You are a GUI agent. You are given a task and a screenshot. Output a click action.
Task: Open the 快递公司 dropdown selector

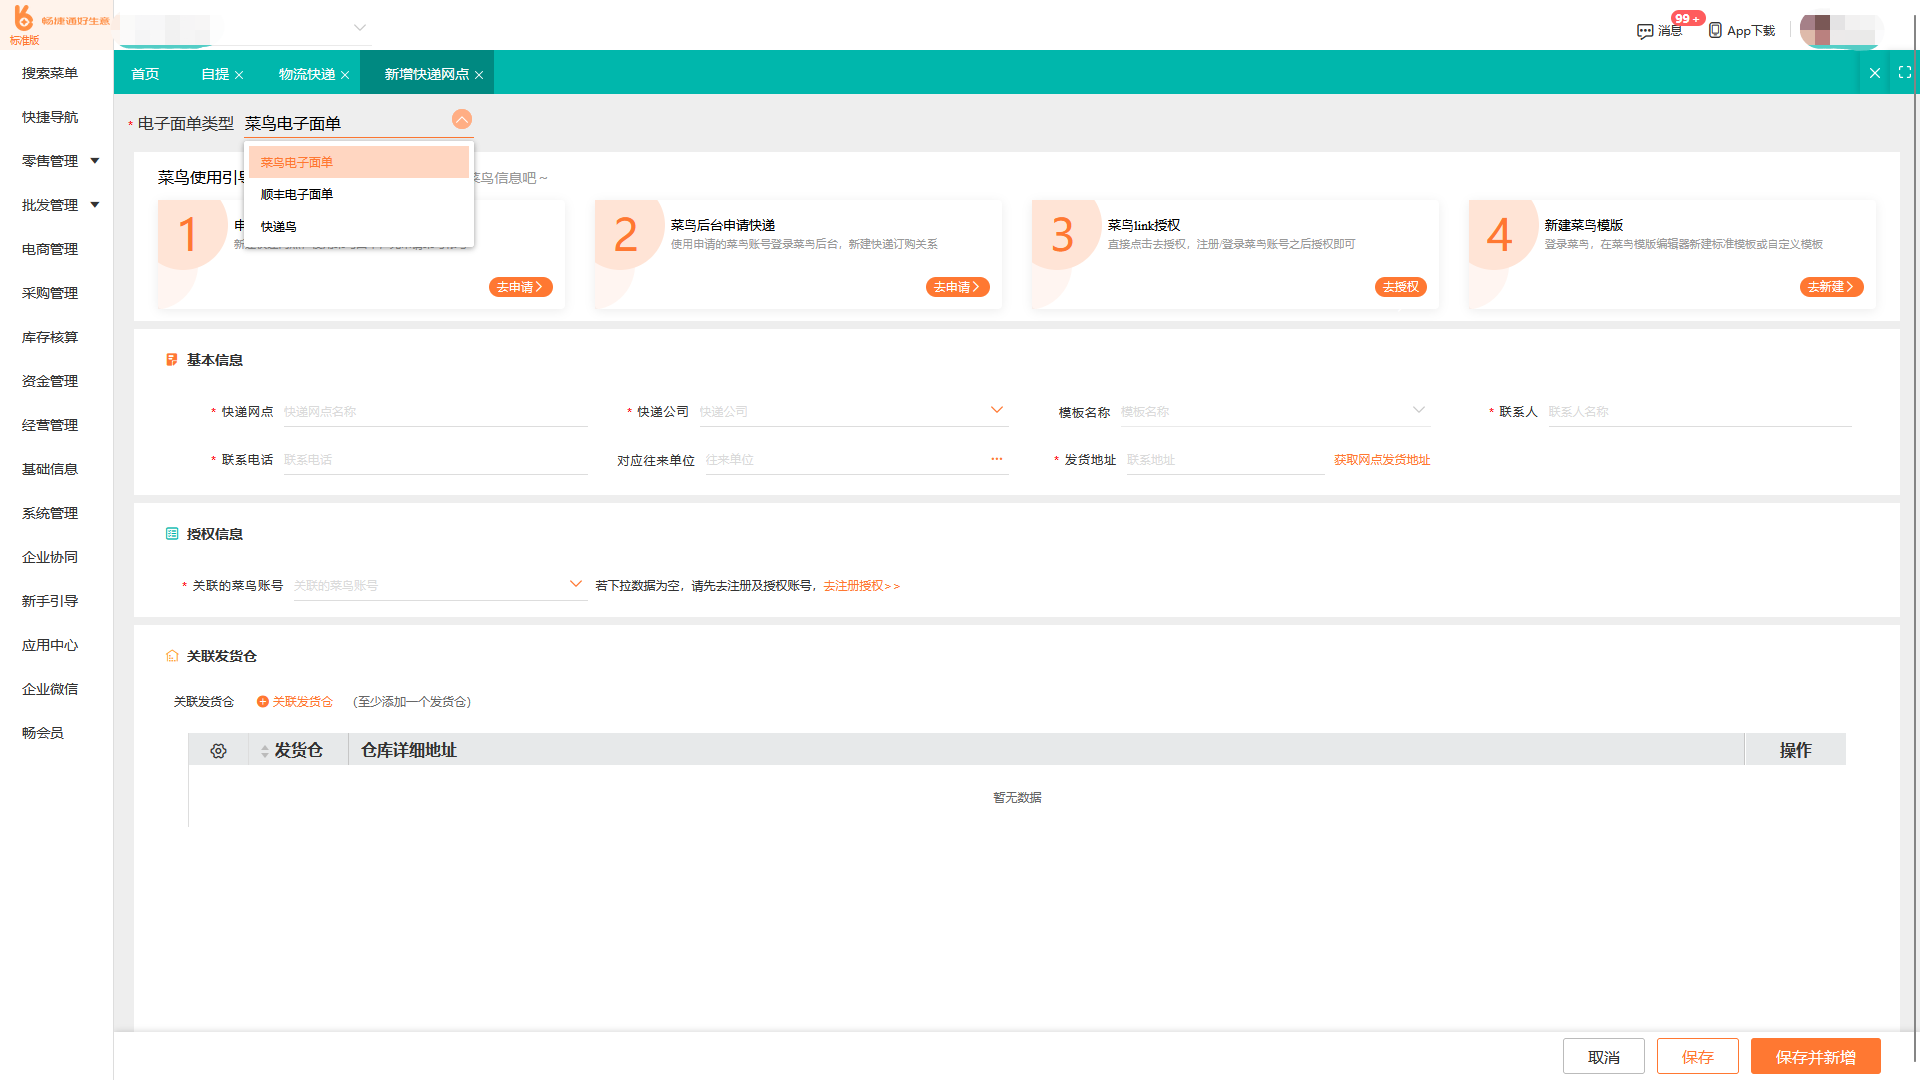tap(1000, 410)
